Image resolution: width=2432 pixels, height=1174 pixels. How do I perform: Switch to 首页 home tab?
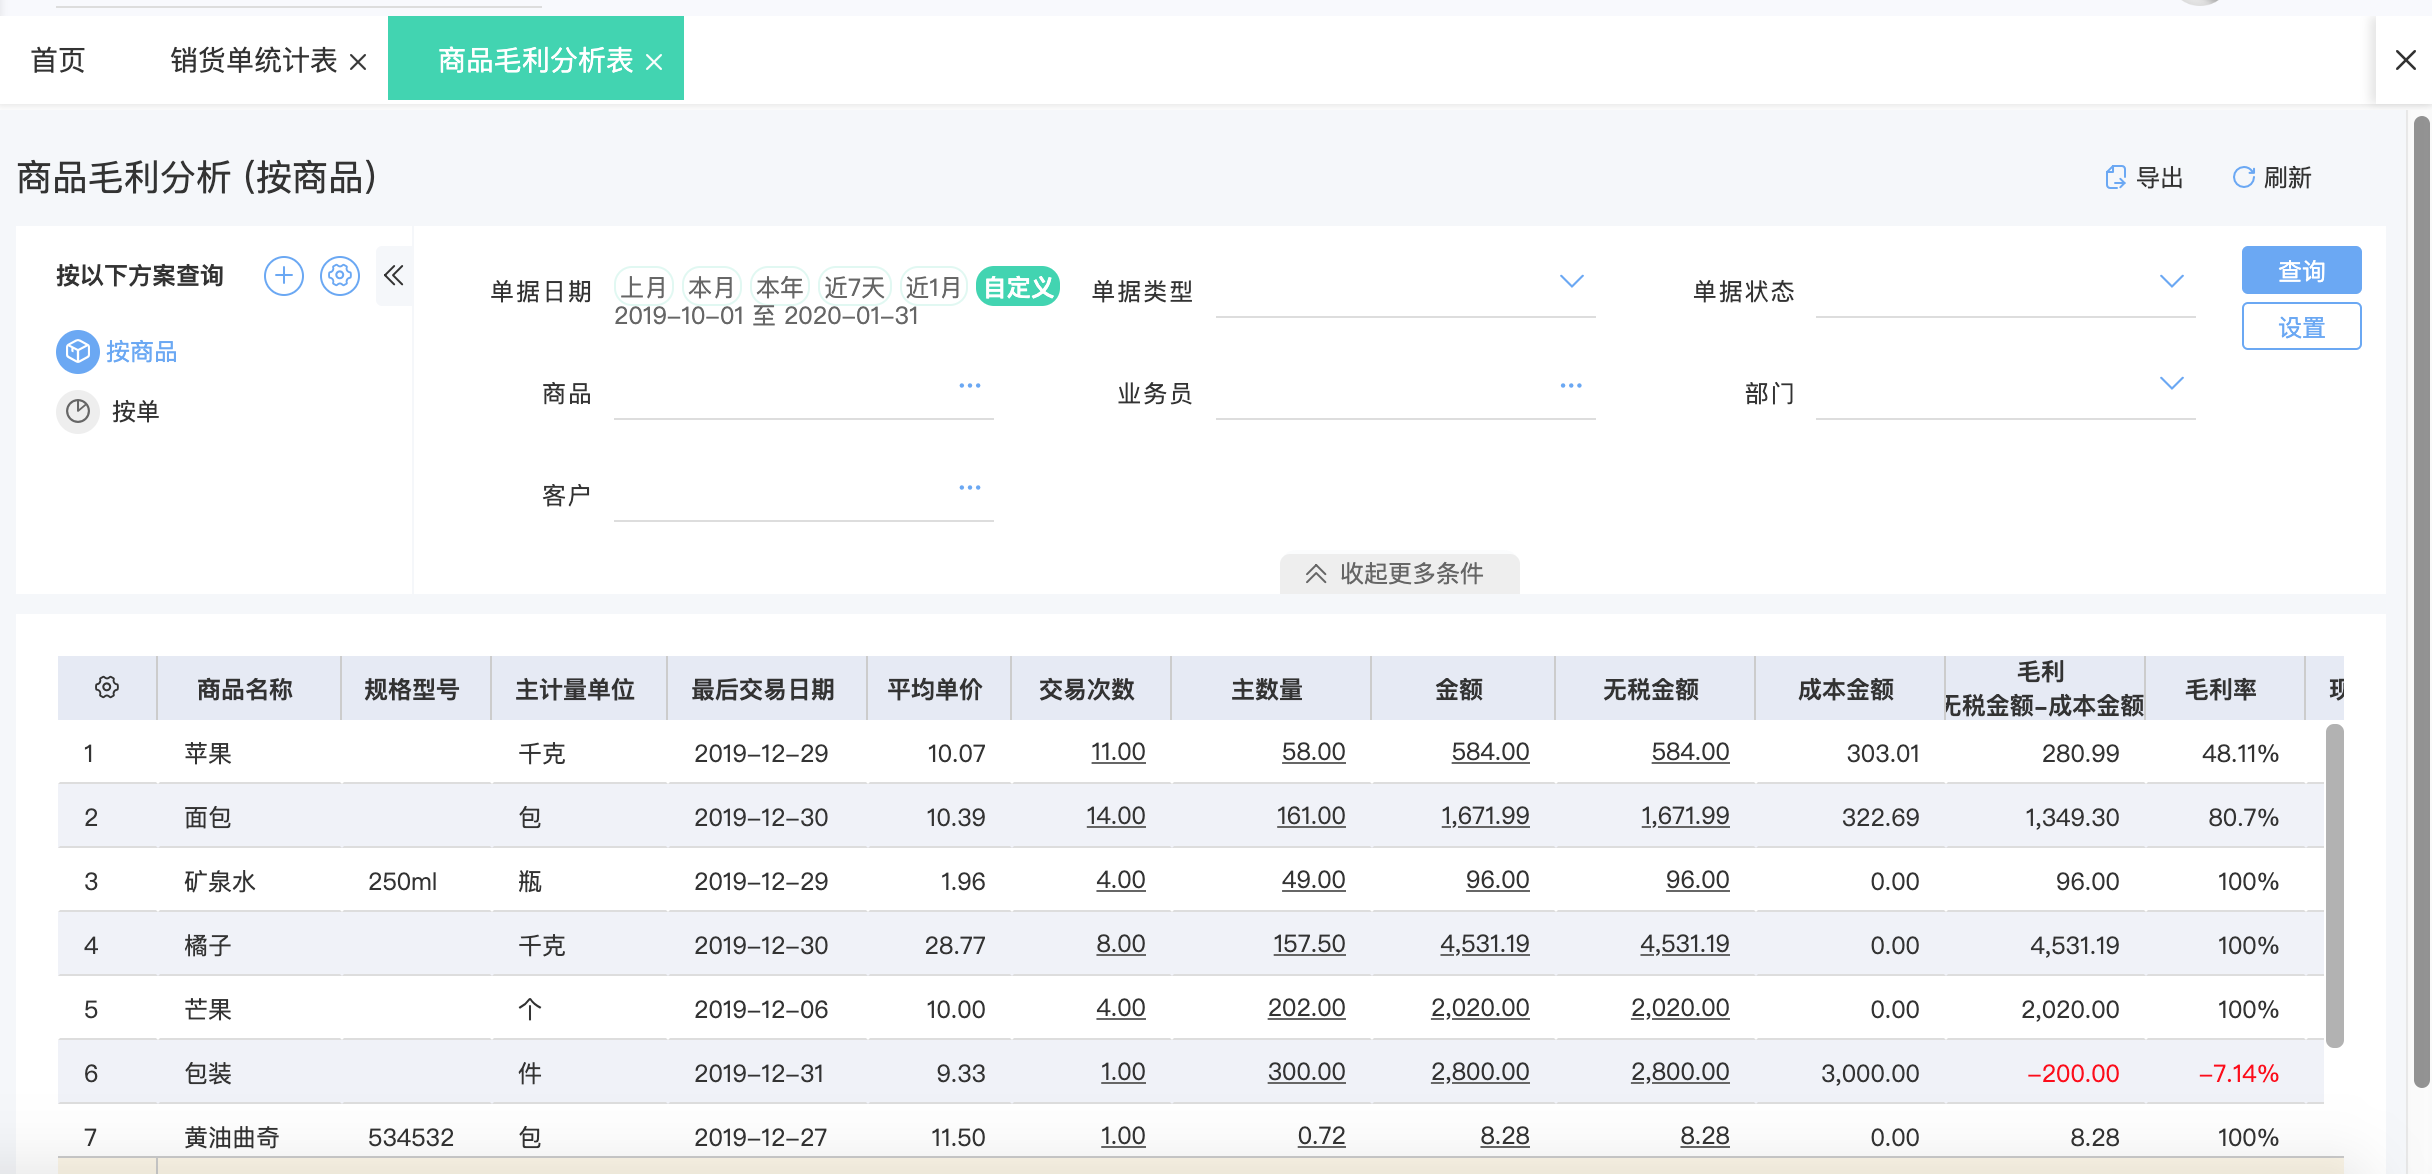pyautogui.click(x=57, y=62)
